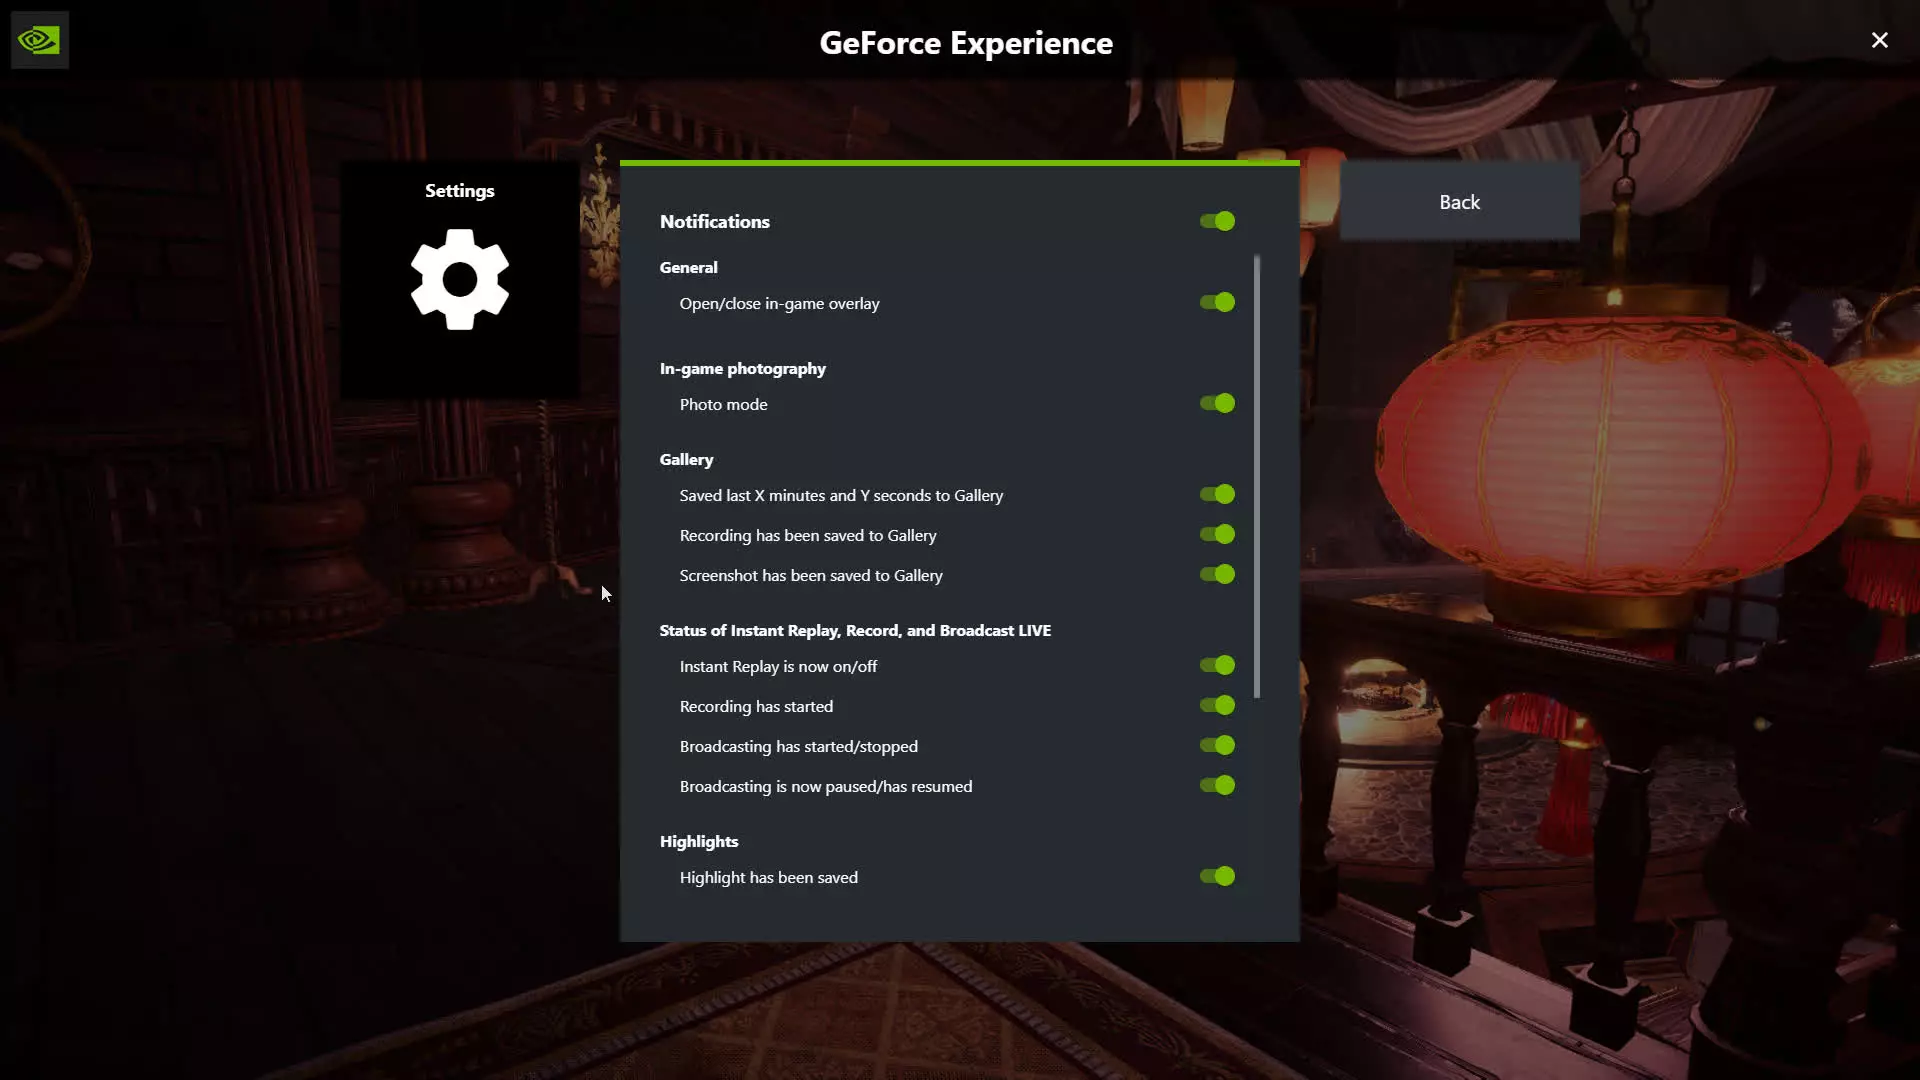Toggle Open/close in-game overlay notification
The width and height of the screenshot is (1920, 1080).
click(x=1215, y=302)
